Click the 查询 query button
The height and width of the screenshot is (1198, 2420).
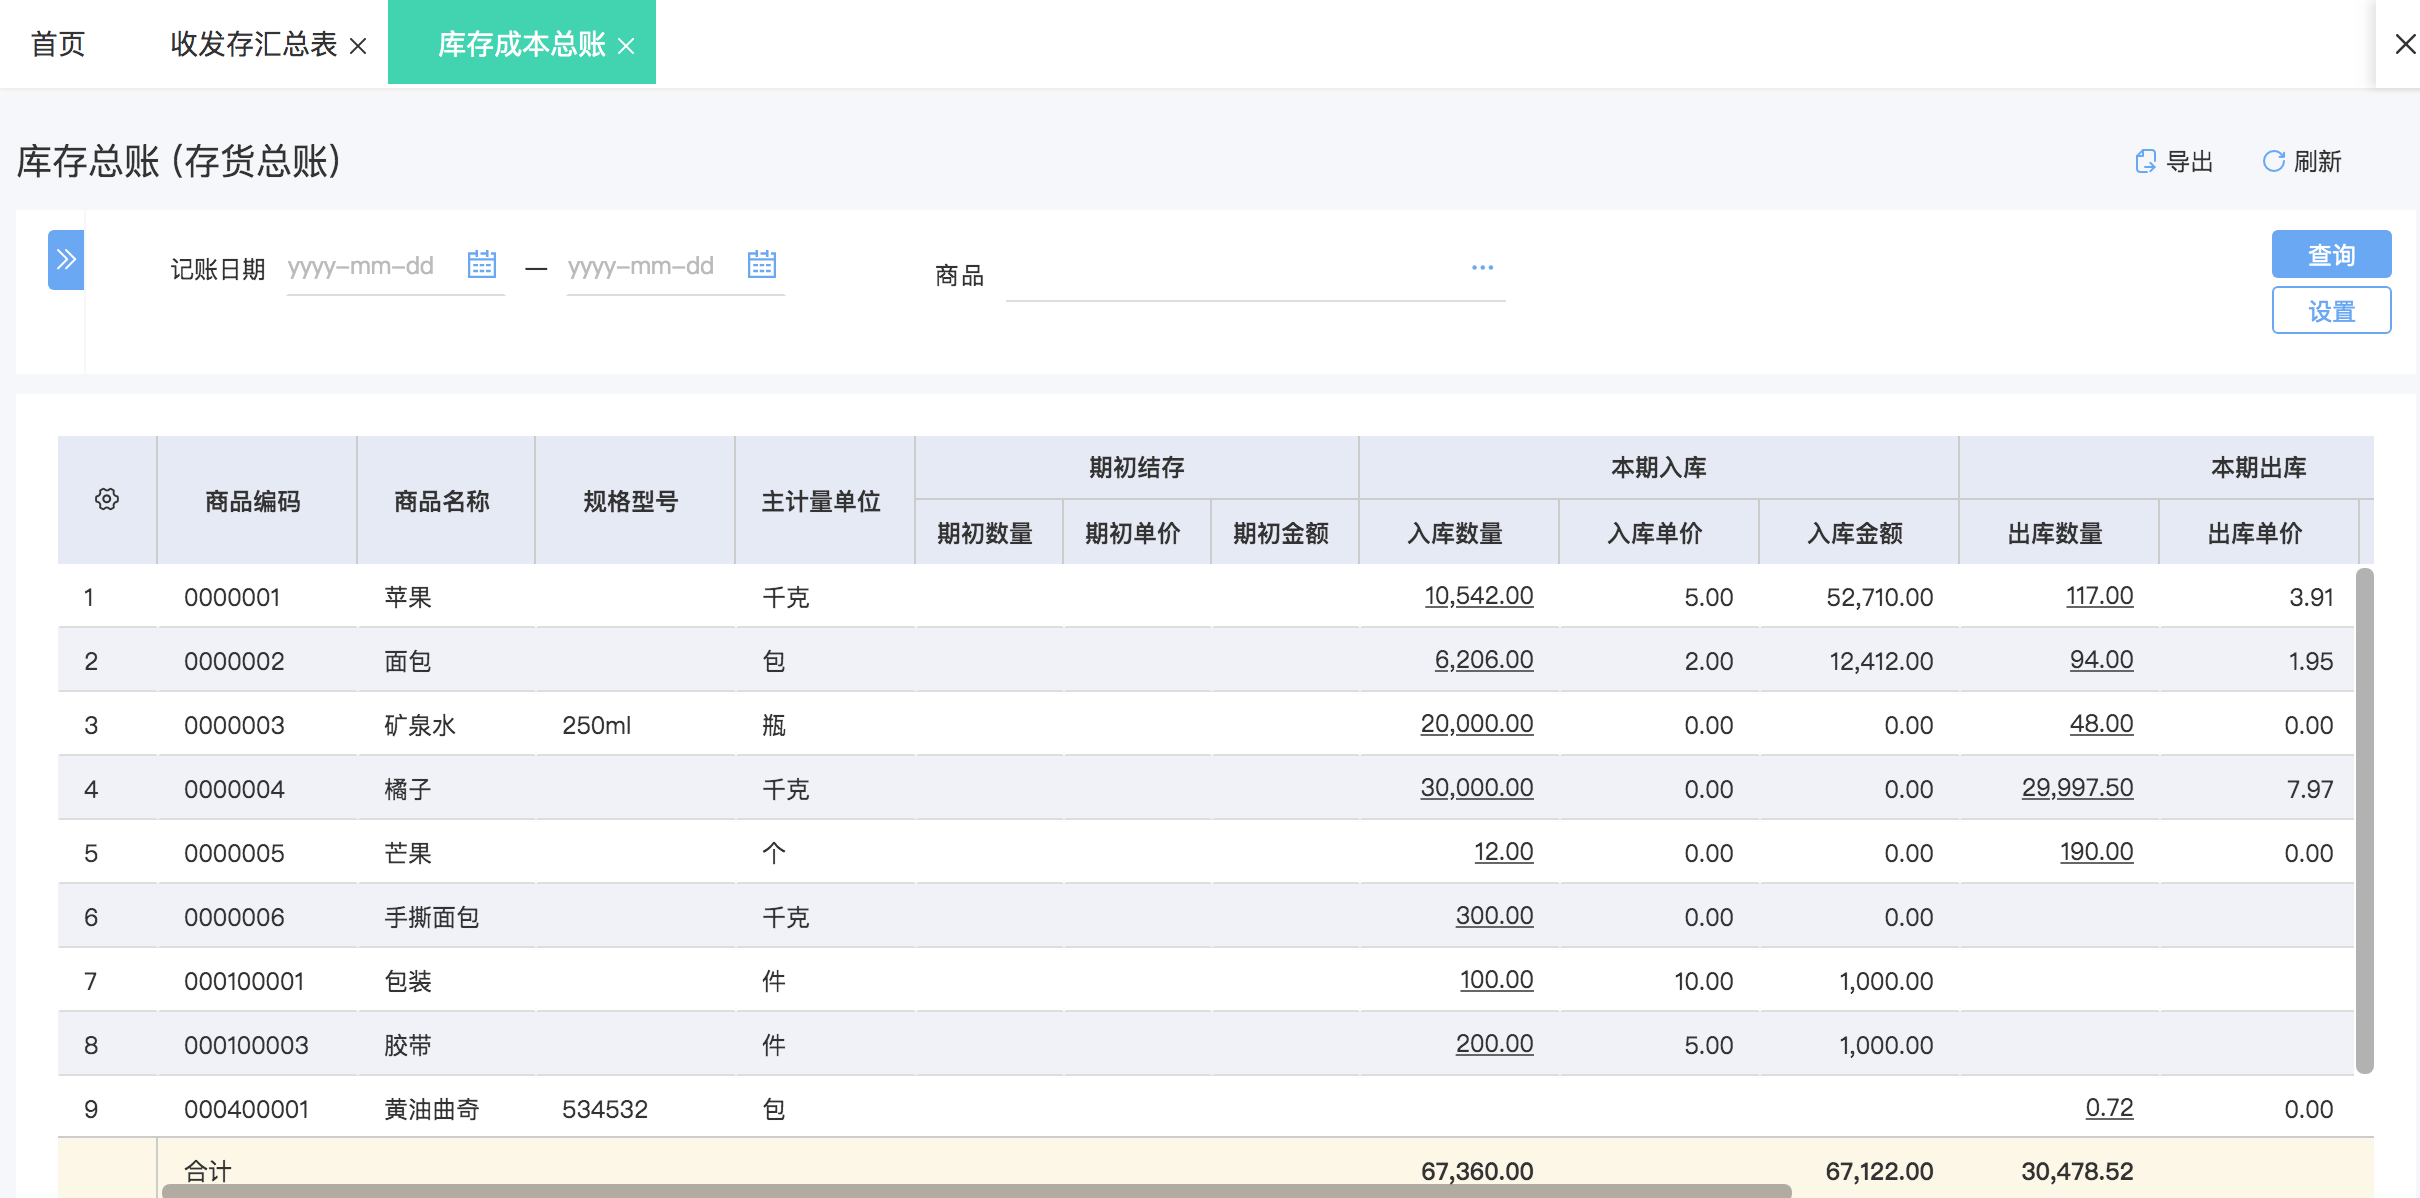tap(2332, 256)
